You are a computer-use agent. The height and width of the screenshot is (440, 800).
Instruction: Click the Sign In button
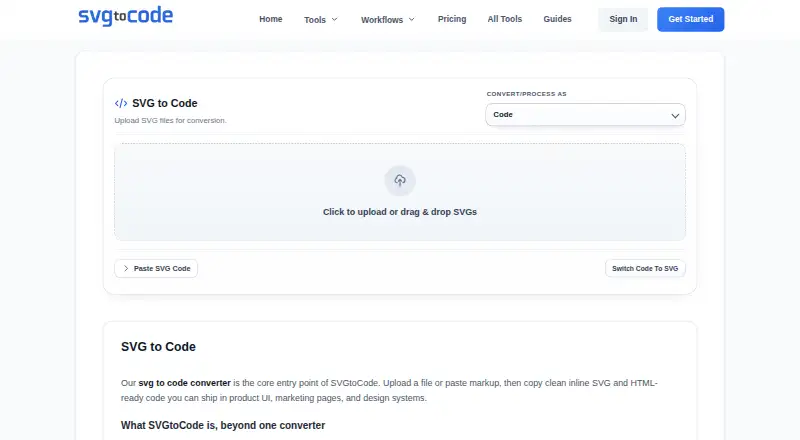point(623,19)
